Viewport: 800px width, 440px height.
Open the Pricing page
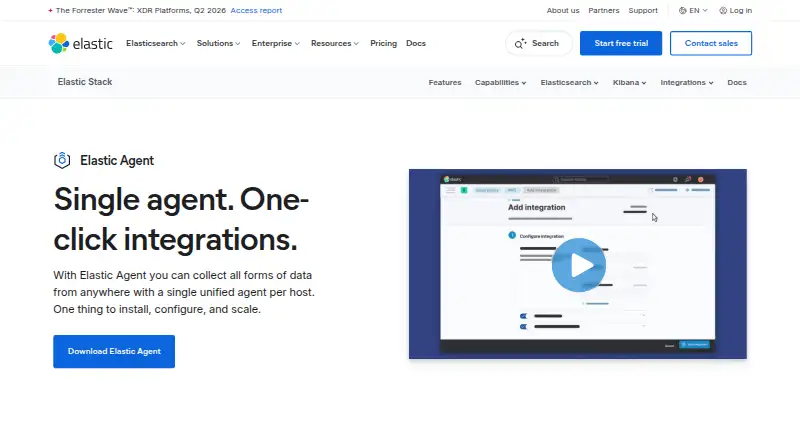[383, 43]
